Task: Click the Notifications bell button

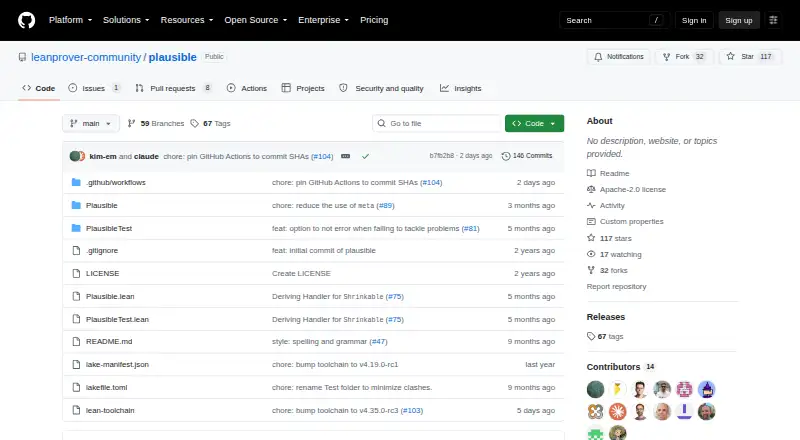Action: click(x=618, y=57)
